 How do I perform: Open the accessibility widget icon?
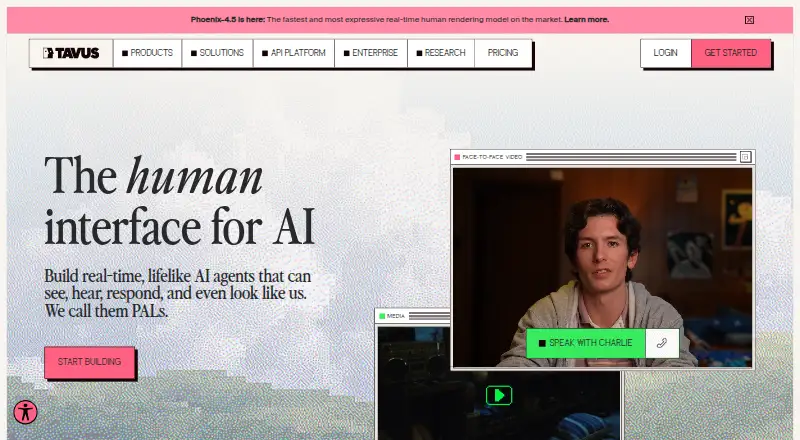[x=25, y=412]
